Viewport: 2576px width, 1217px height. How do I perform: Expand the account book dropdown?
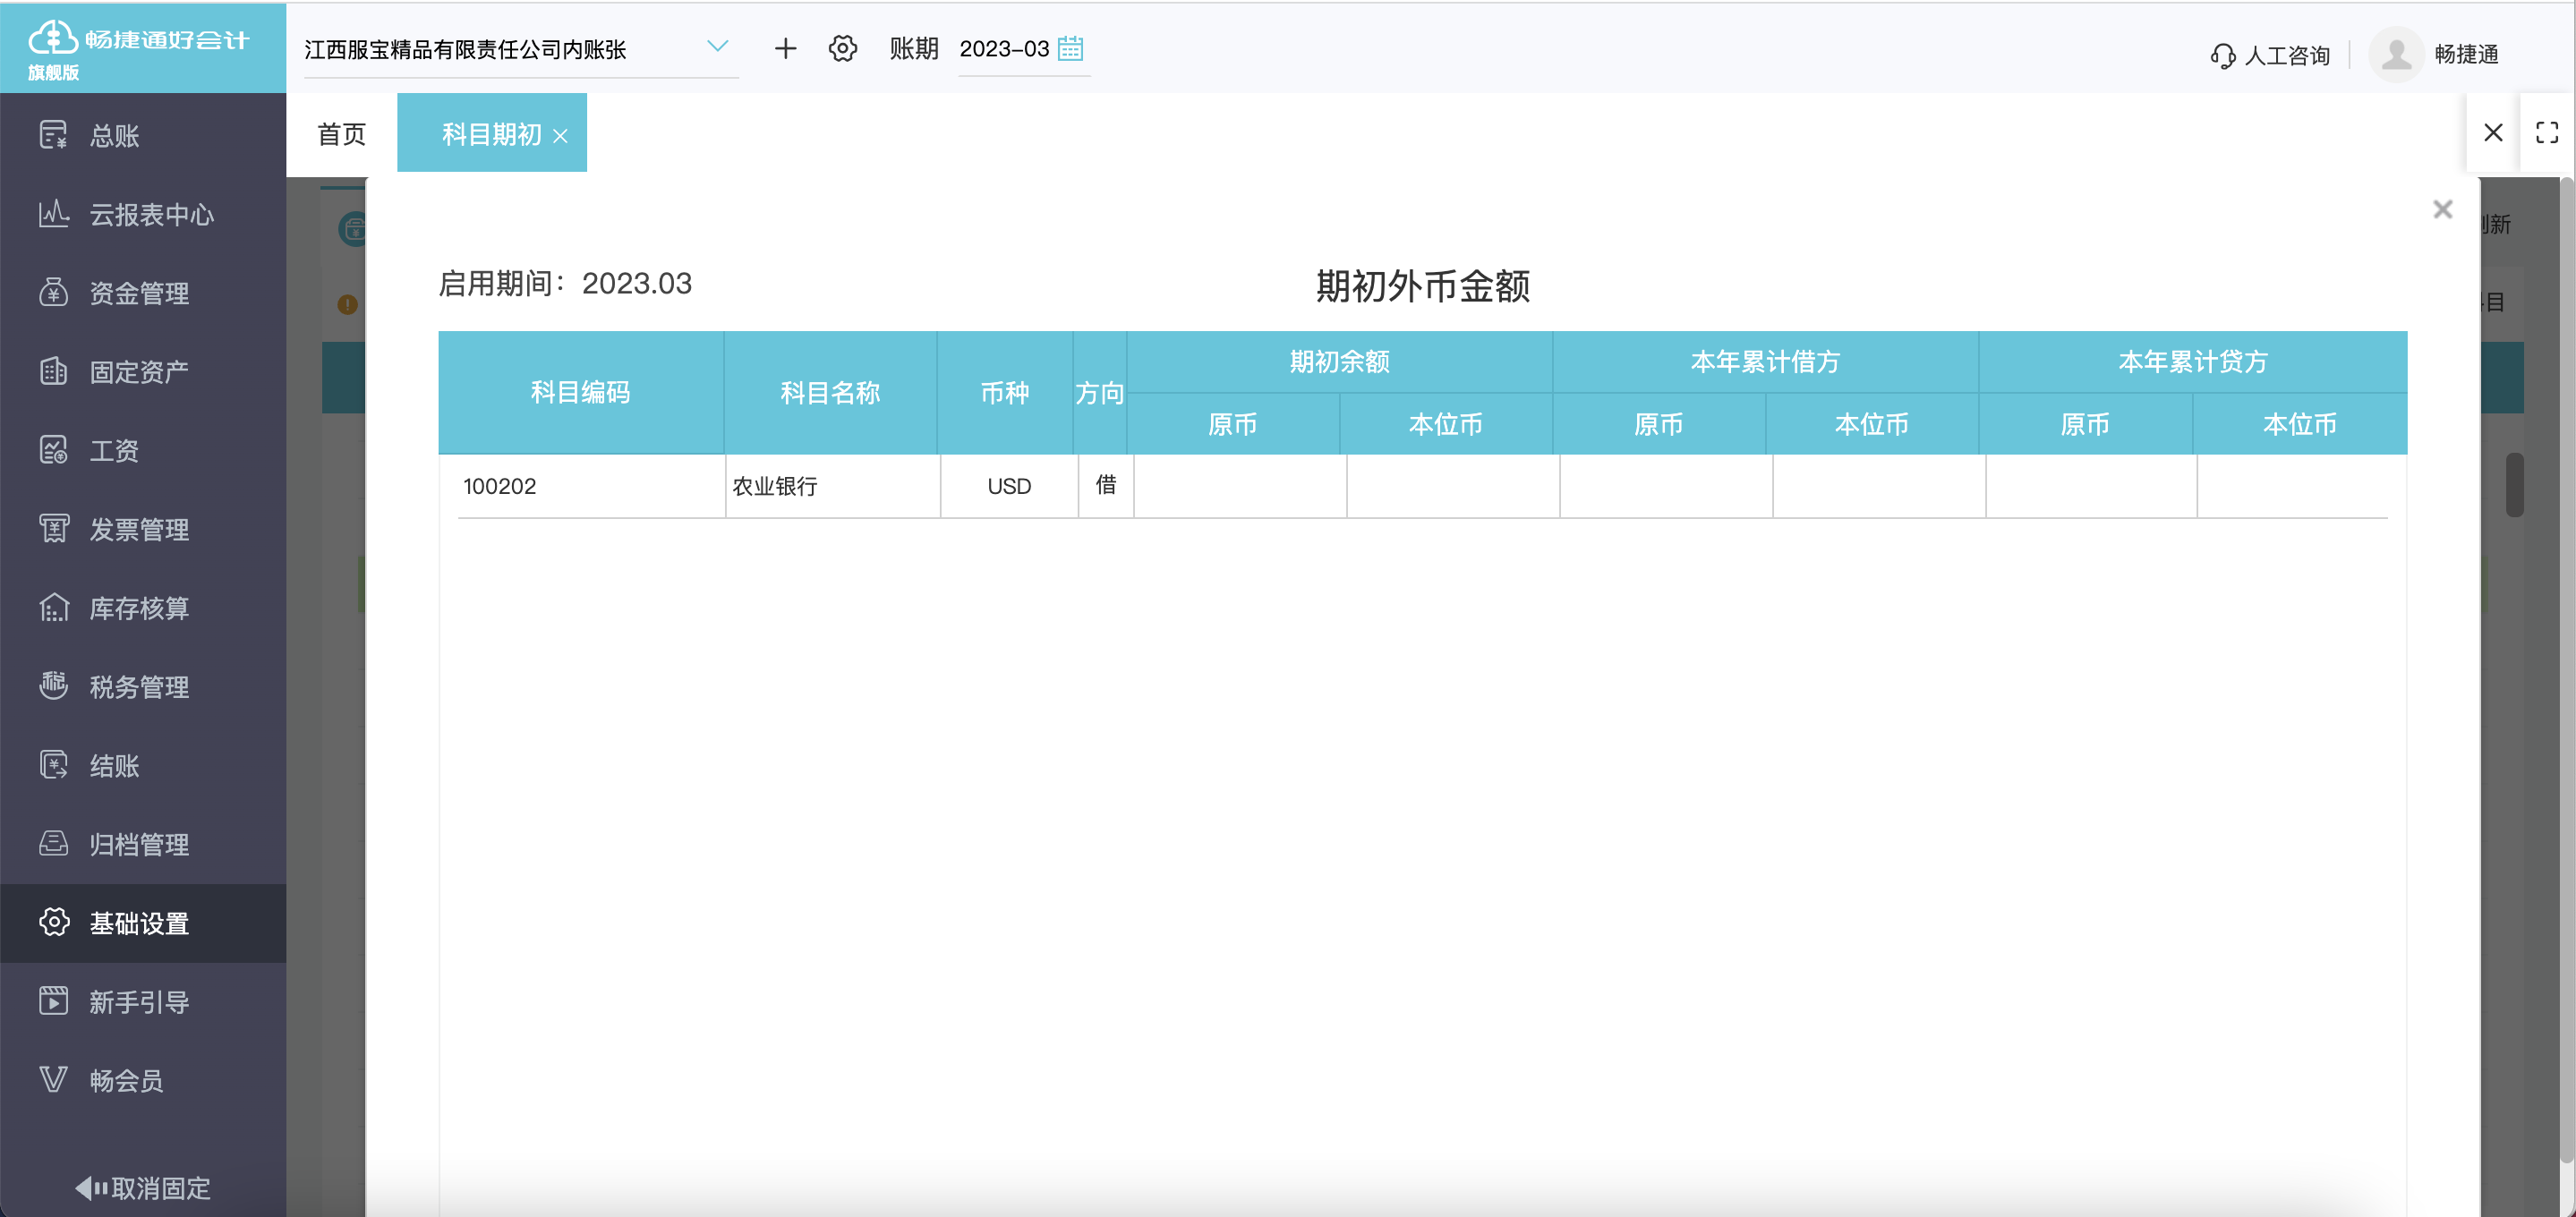click(723, 47)
